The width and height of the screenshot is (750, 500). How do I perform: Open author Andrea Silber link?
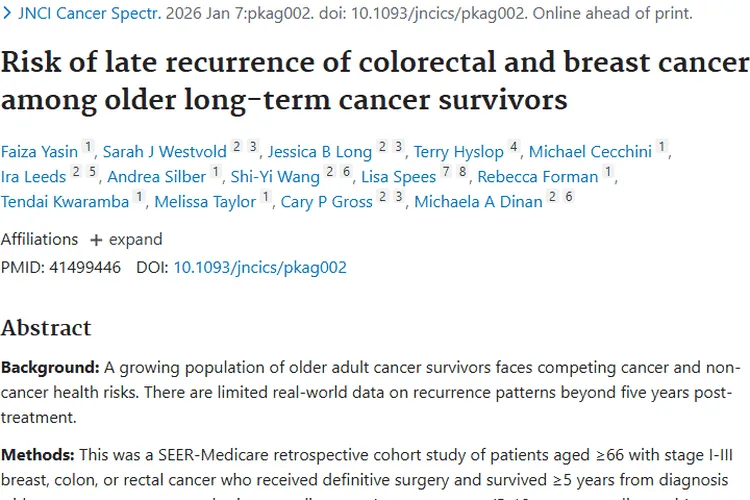pyautogui.click(x=156, y=177)
